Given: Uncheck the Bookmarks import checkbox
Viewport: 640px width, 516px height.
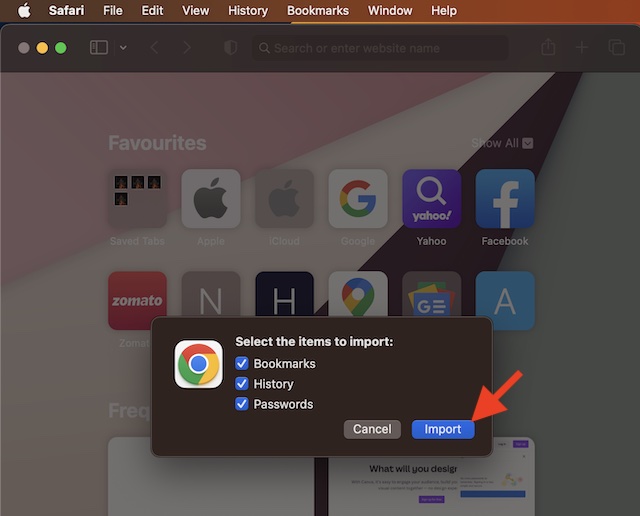Looking at the screenshot, I should [x=242, y=363].
